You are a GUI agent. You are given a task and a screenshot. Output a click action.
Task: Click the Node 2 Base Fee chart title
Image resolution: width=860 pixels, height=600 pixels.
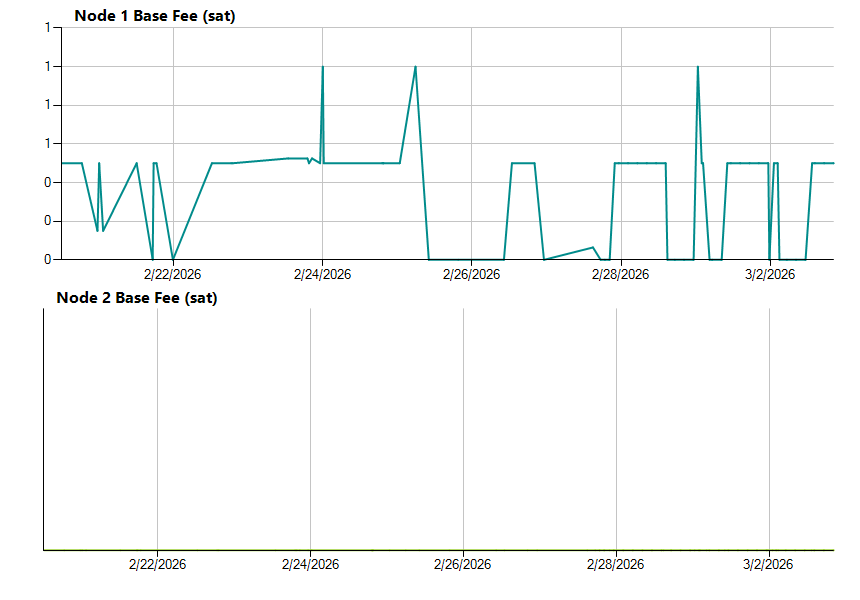click(137, 297)
